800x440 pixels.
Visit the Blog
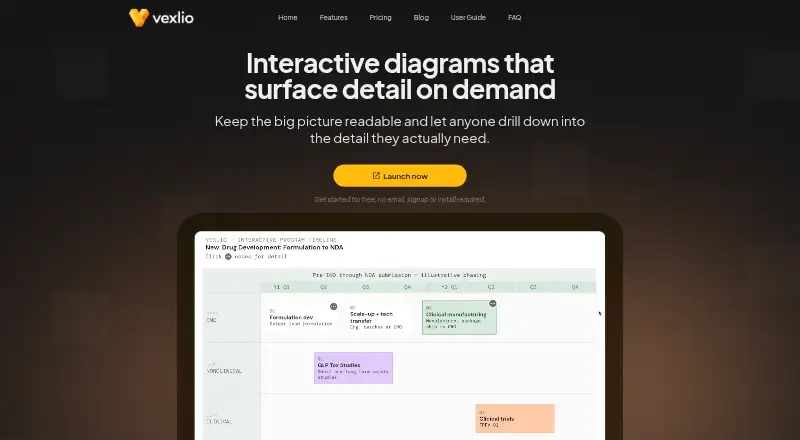pyautogui.click(x=421, y=17)
